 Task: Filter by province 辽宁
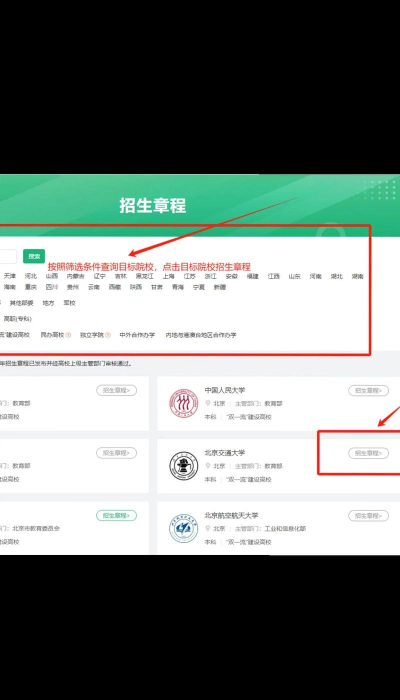pyautogui.click(x=100, y=276)
